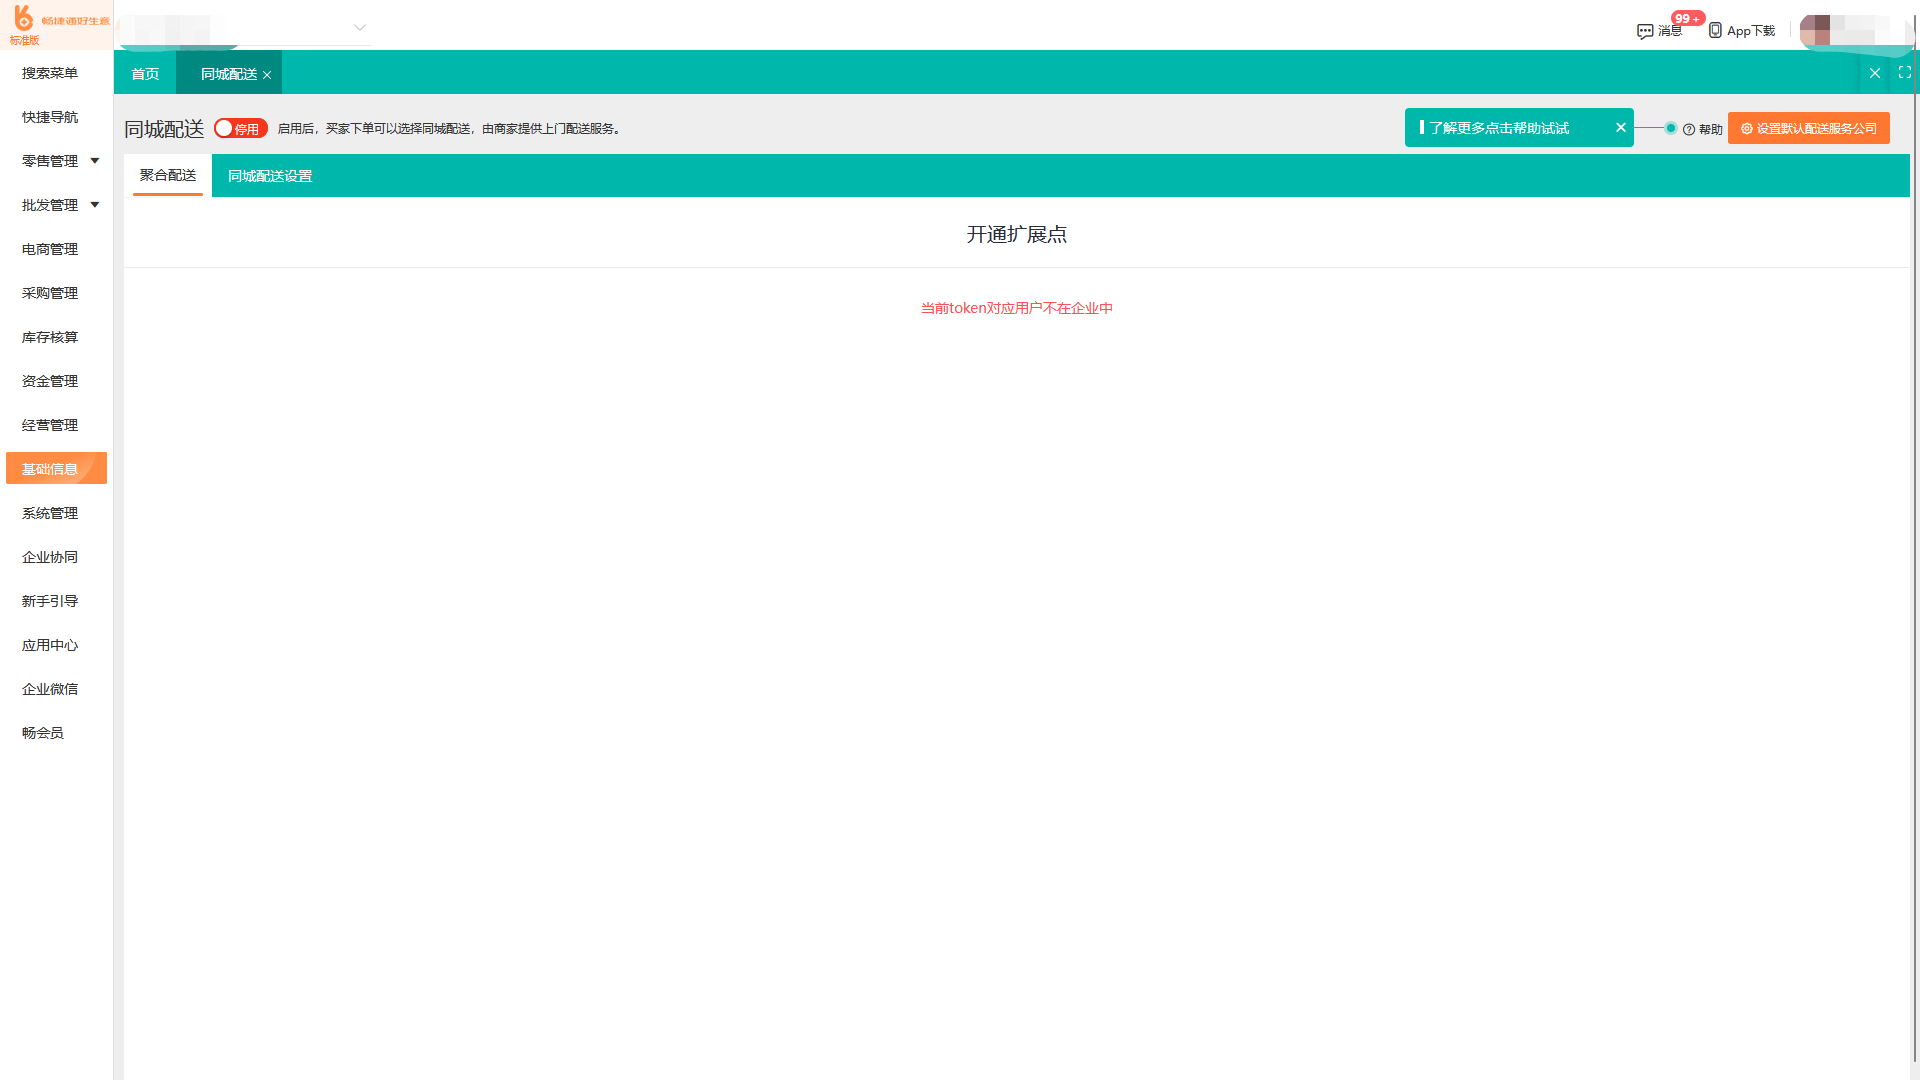Select the 聚合配送 tab
Image resolution: width=1920 pixels, height=1080 pixels.
pos(167,175)
